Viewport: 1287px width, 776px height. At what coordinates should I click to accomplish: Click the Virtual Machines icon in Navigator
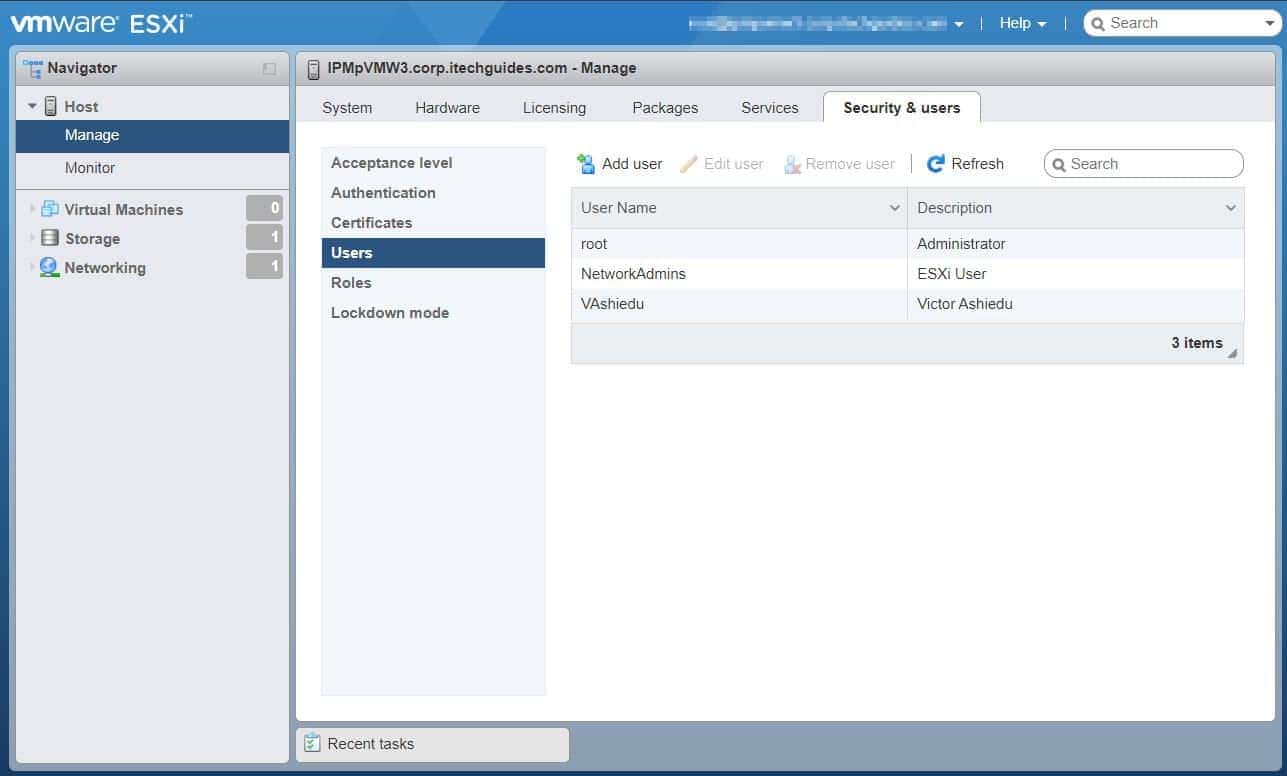[50, 209]
